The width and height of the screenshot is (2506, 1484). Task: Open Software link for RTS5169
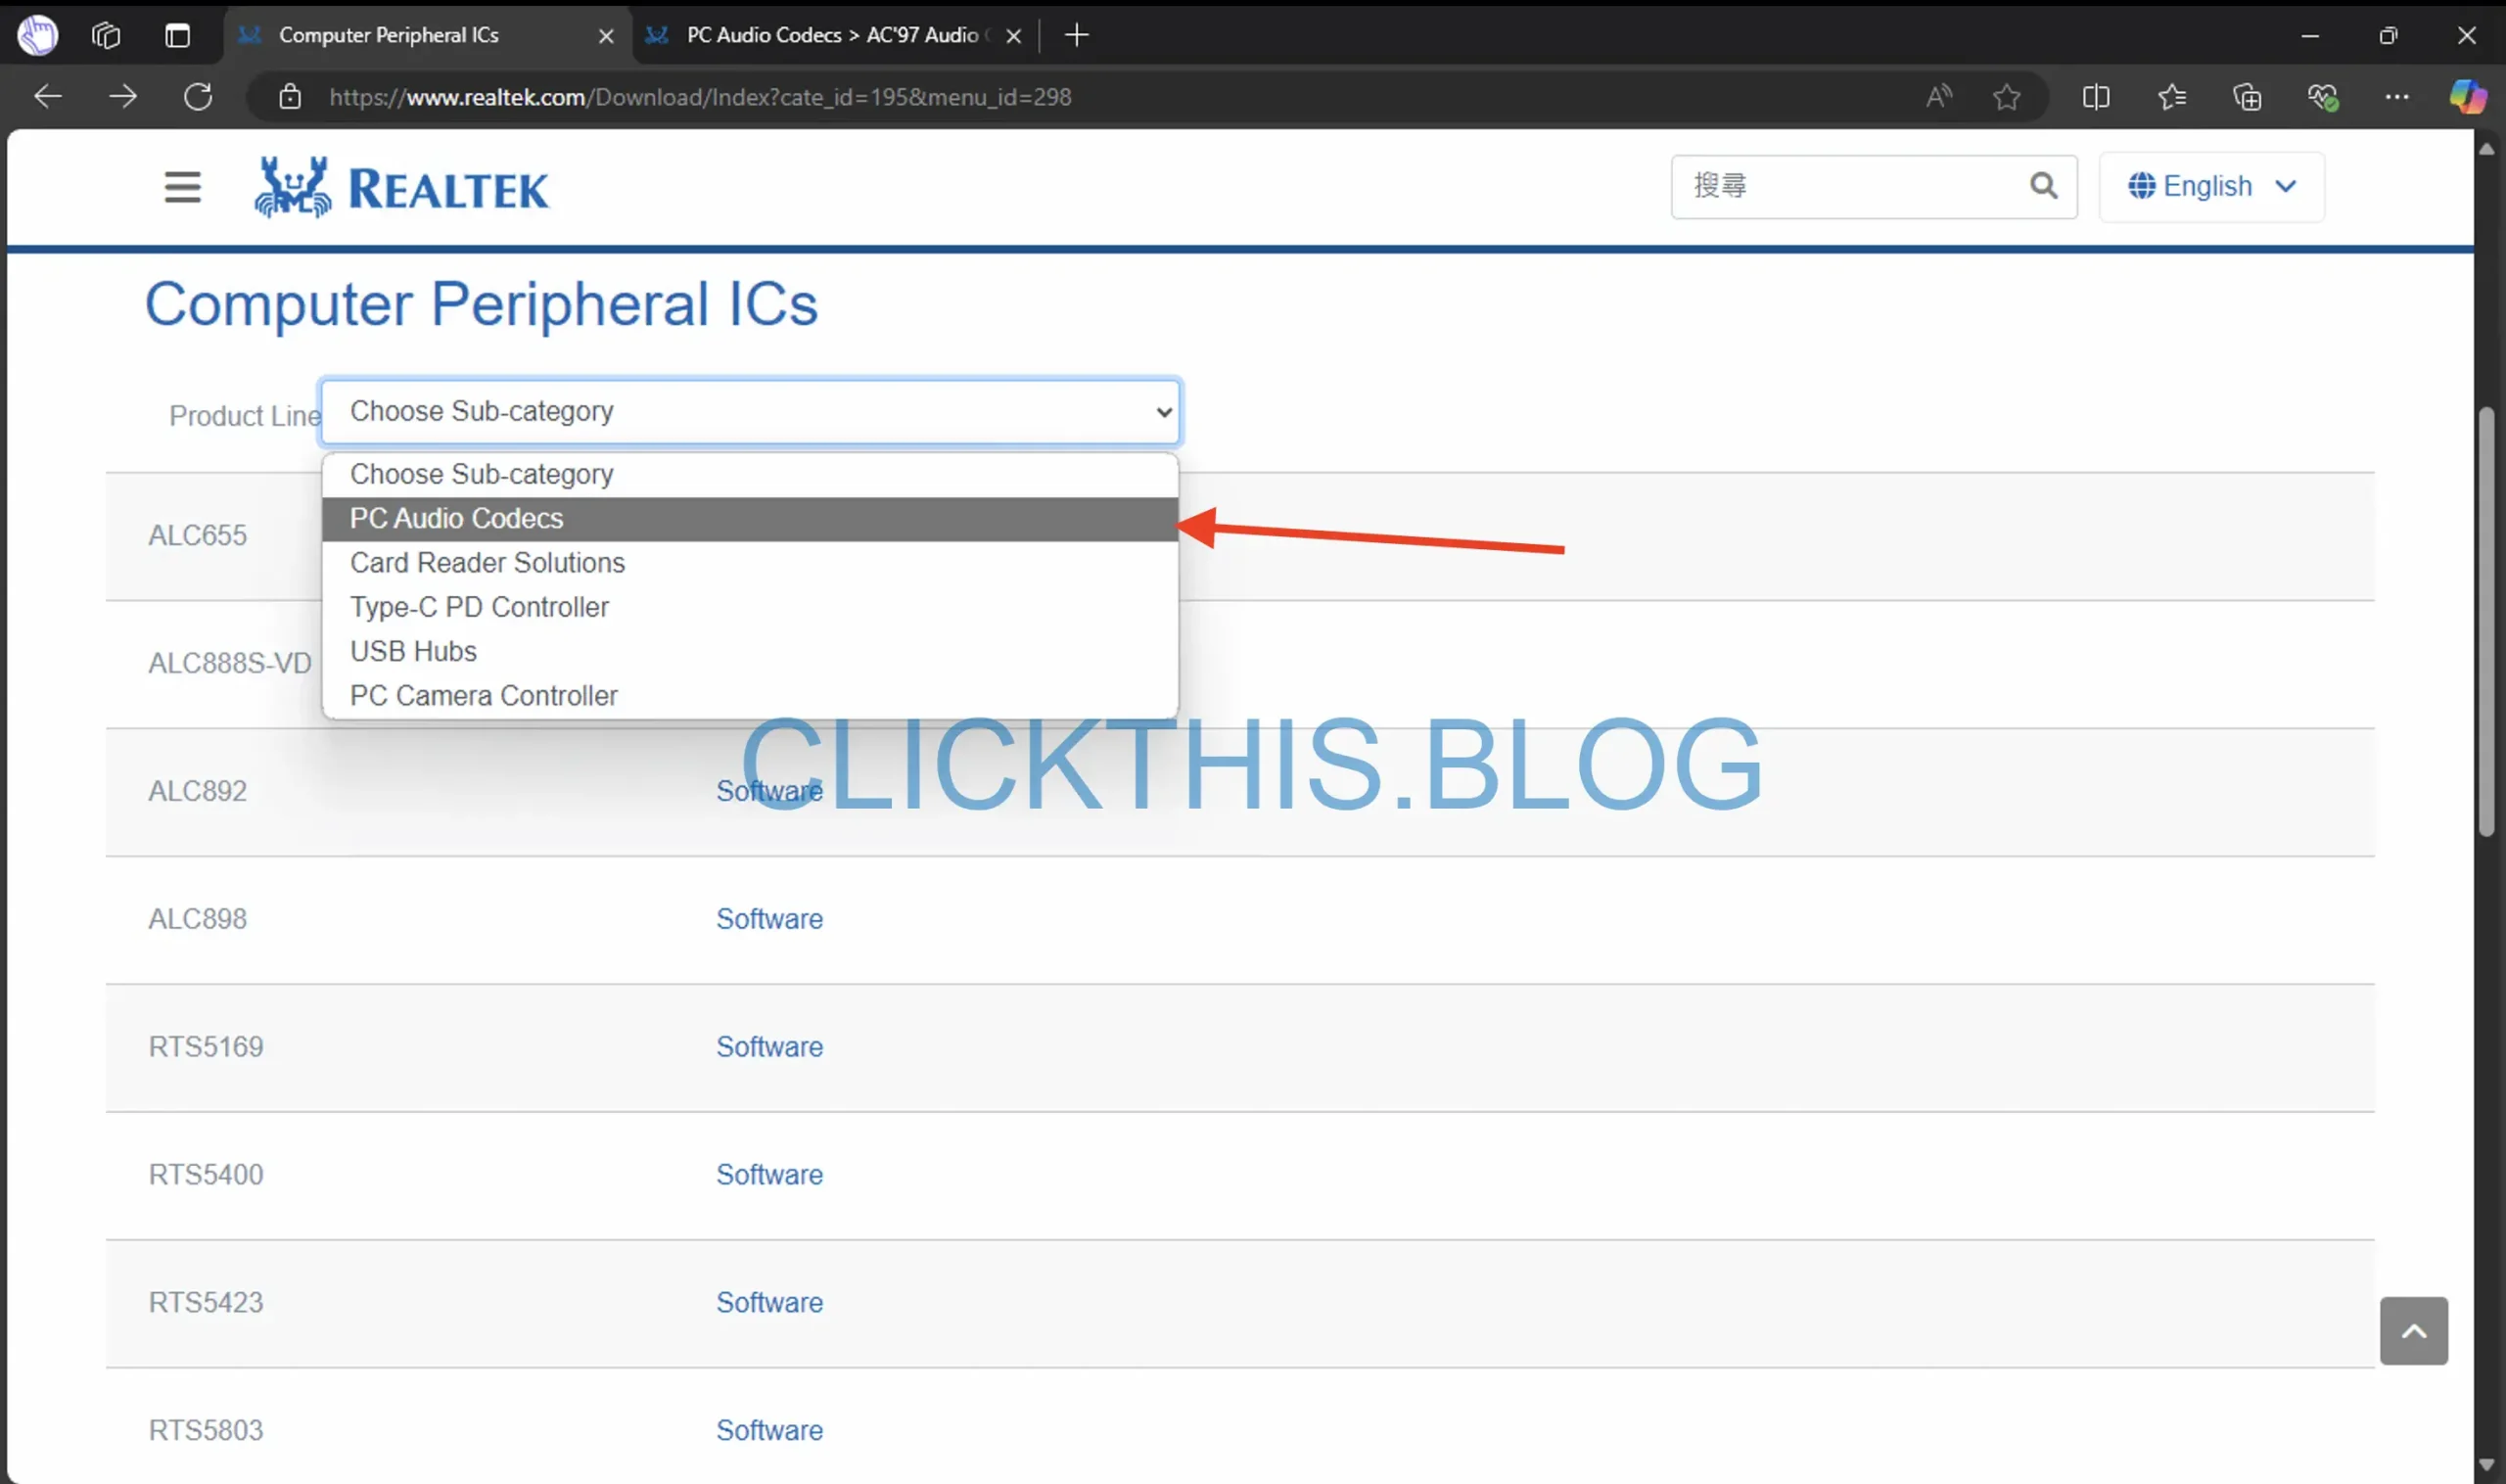tap(769, 1047)
